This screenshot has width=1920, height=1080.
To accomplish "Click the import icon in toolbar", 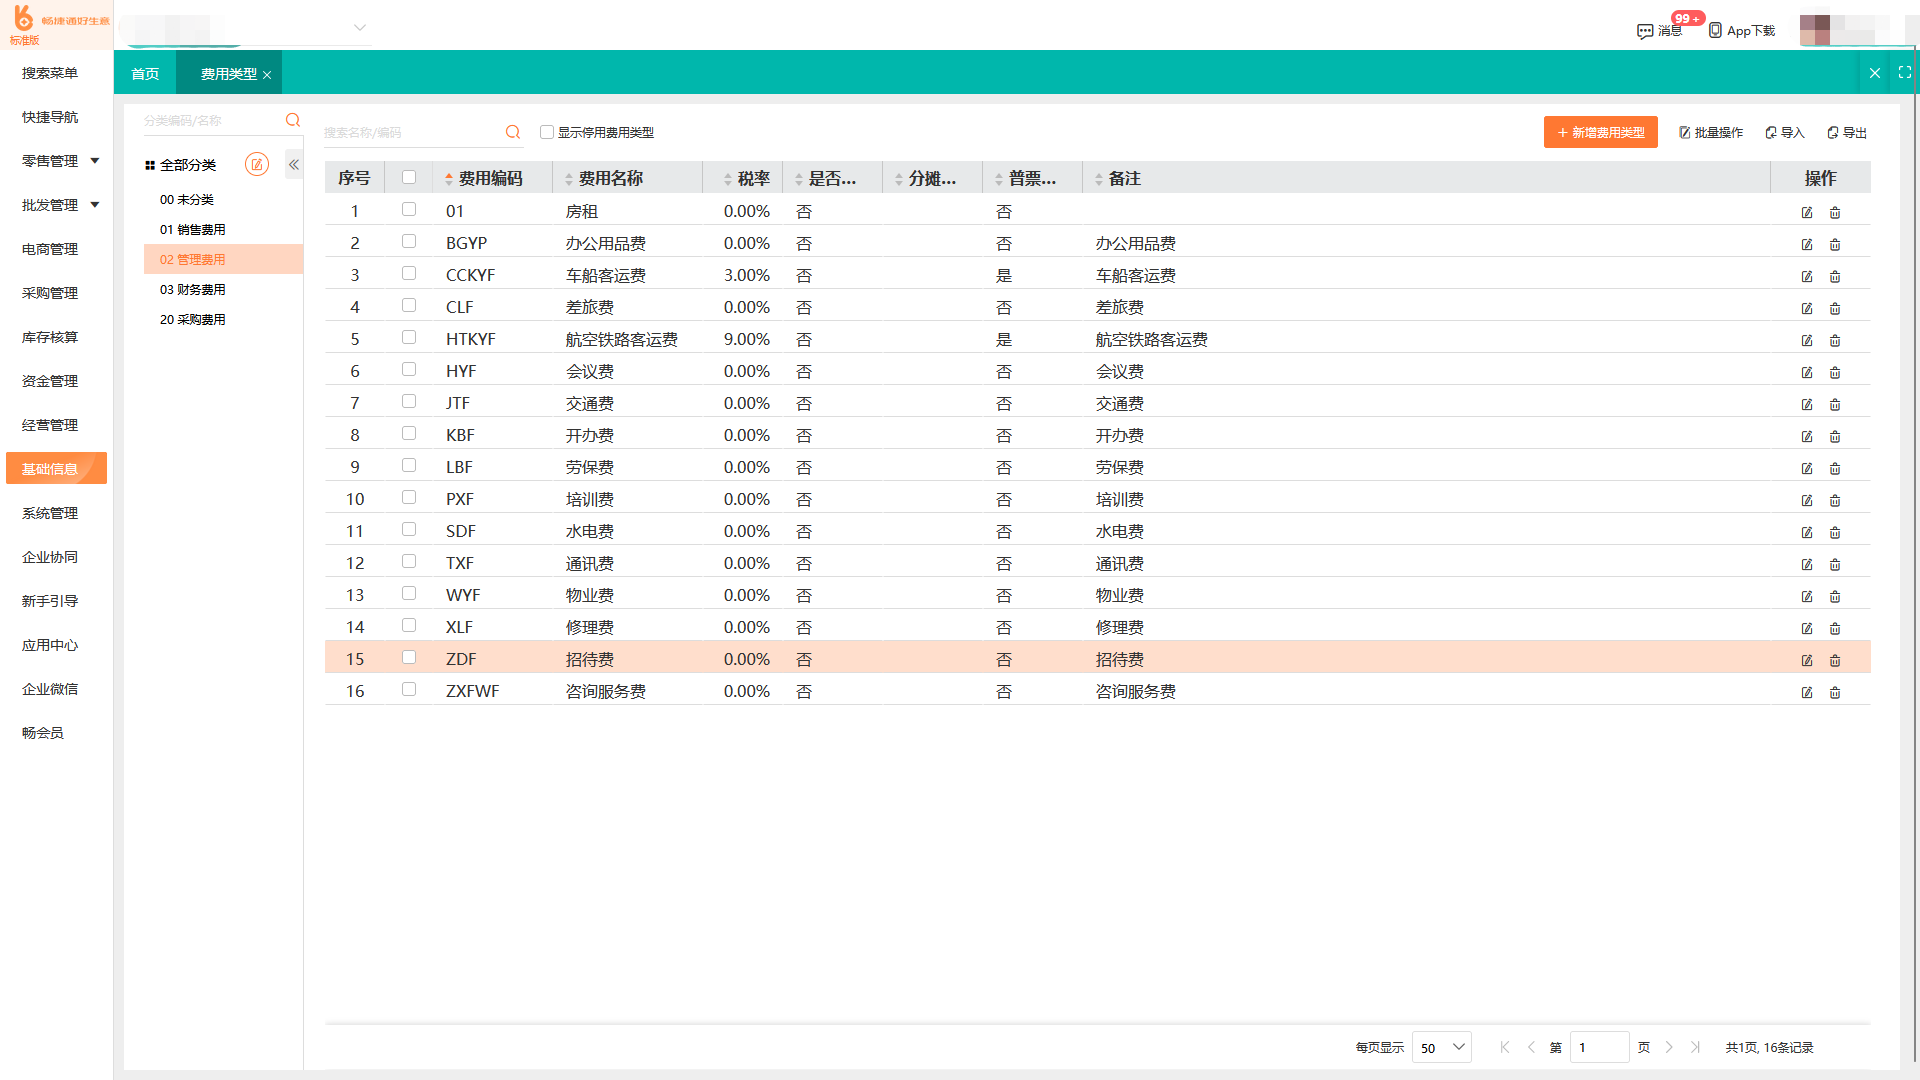I will click(1788, 131).
